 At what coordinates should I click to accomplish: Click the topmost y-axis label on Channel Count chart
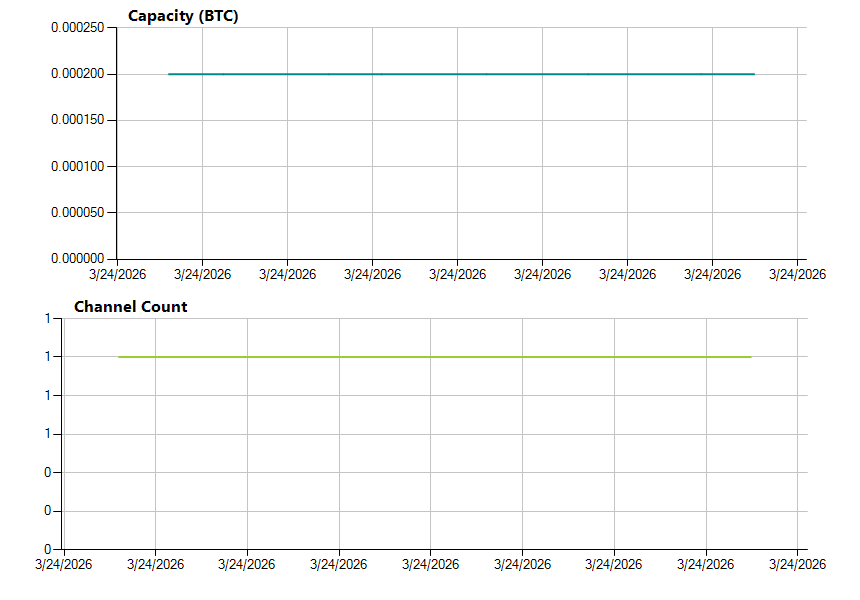point(46,318)
